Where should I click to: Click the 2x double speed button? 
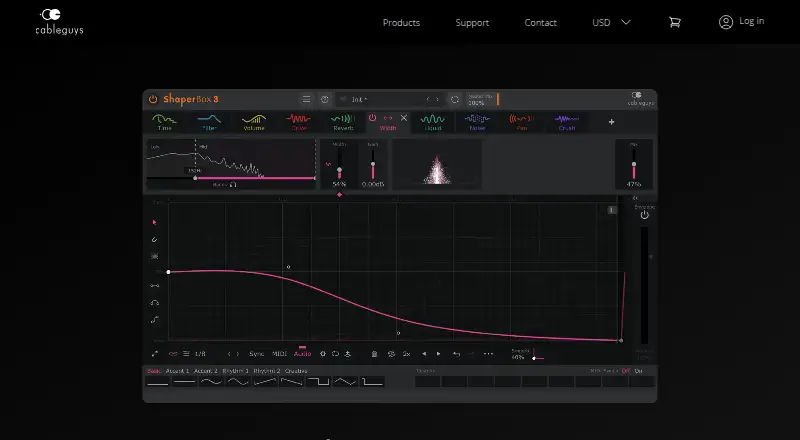click(x=406, y=354)
